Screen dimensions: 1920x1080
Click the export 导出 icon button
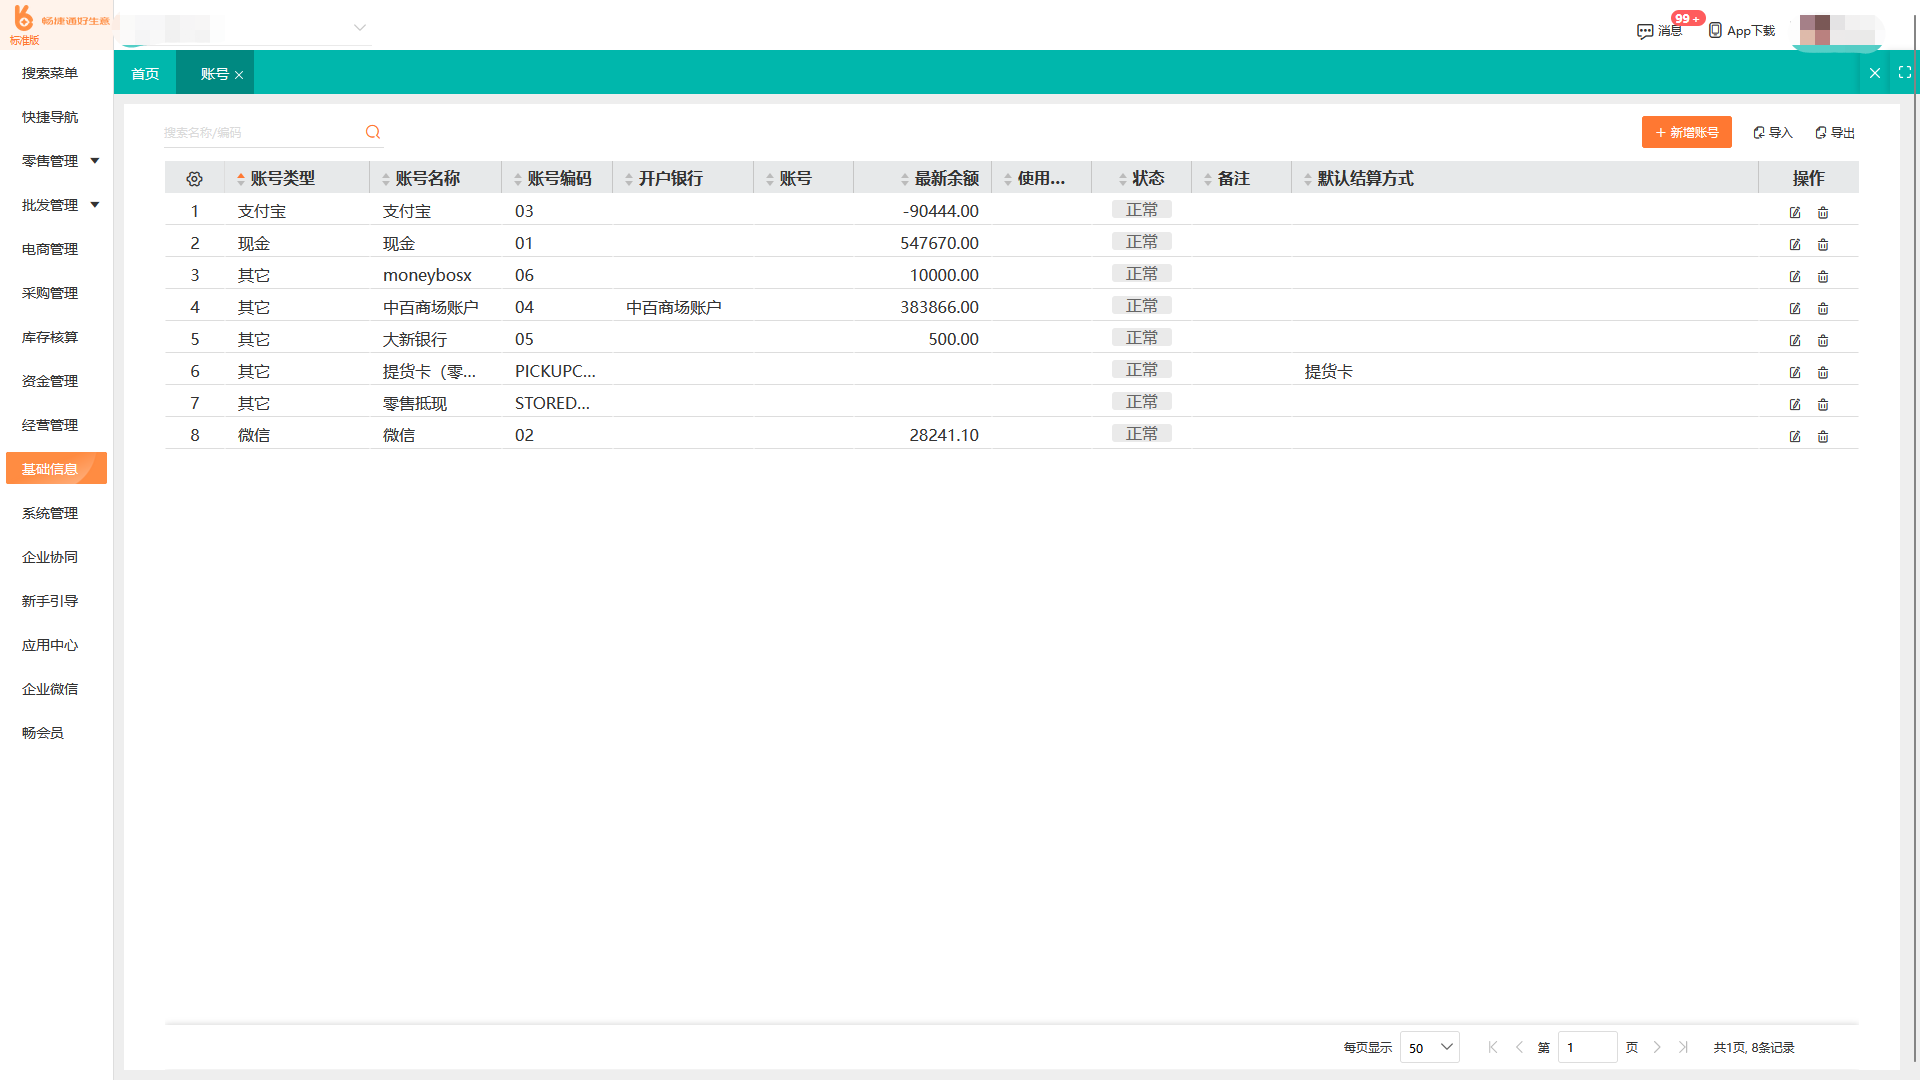coord(1837,132)
